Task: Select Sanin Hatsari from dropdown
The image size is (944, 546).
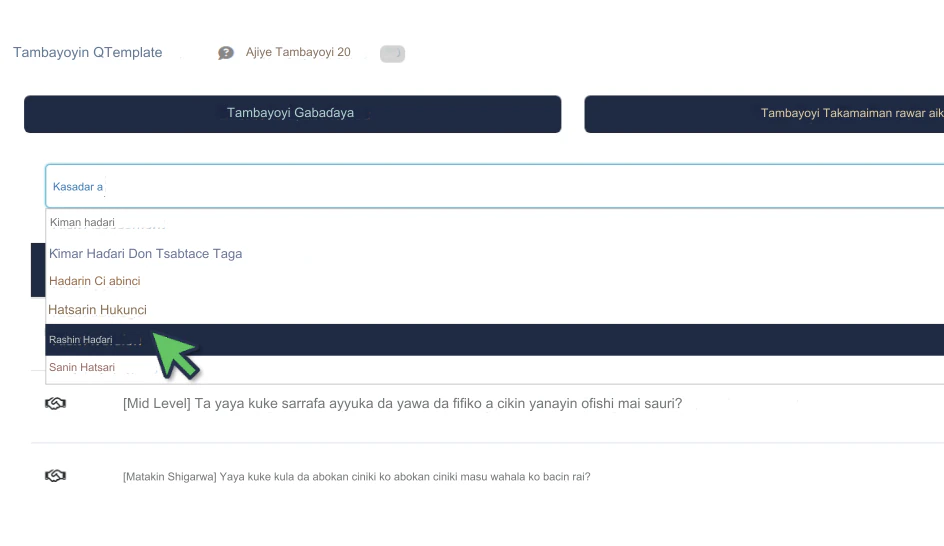Action: [495, 367]
